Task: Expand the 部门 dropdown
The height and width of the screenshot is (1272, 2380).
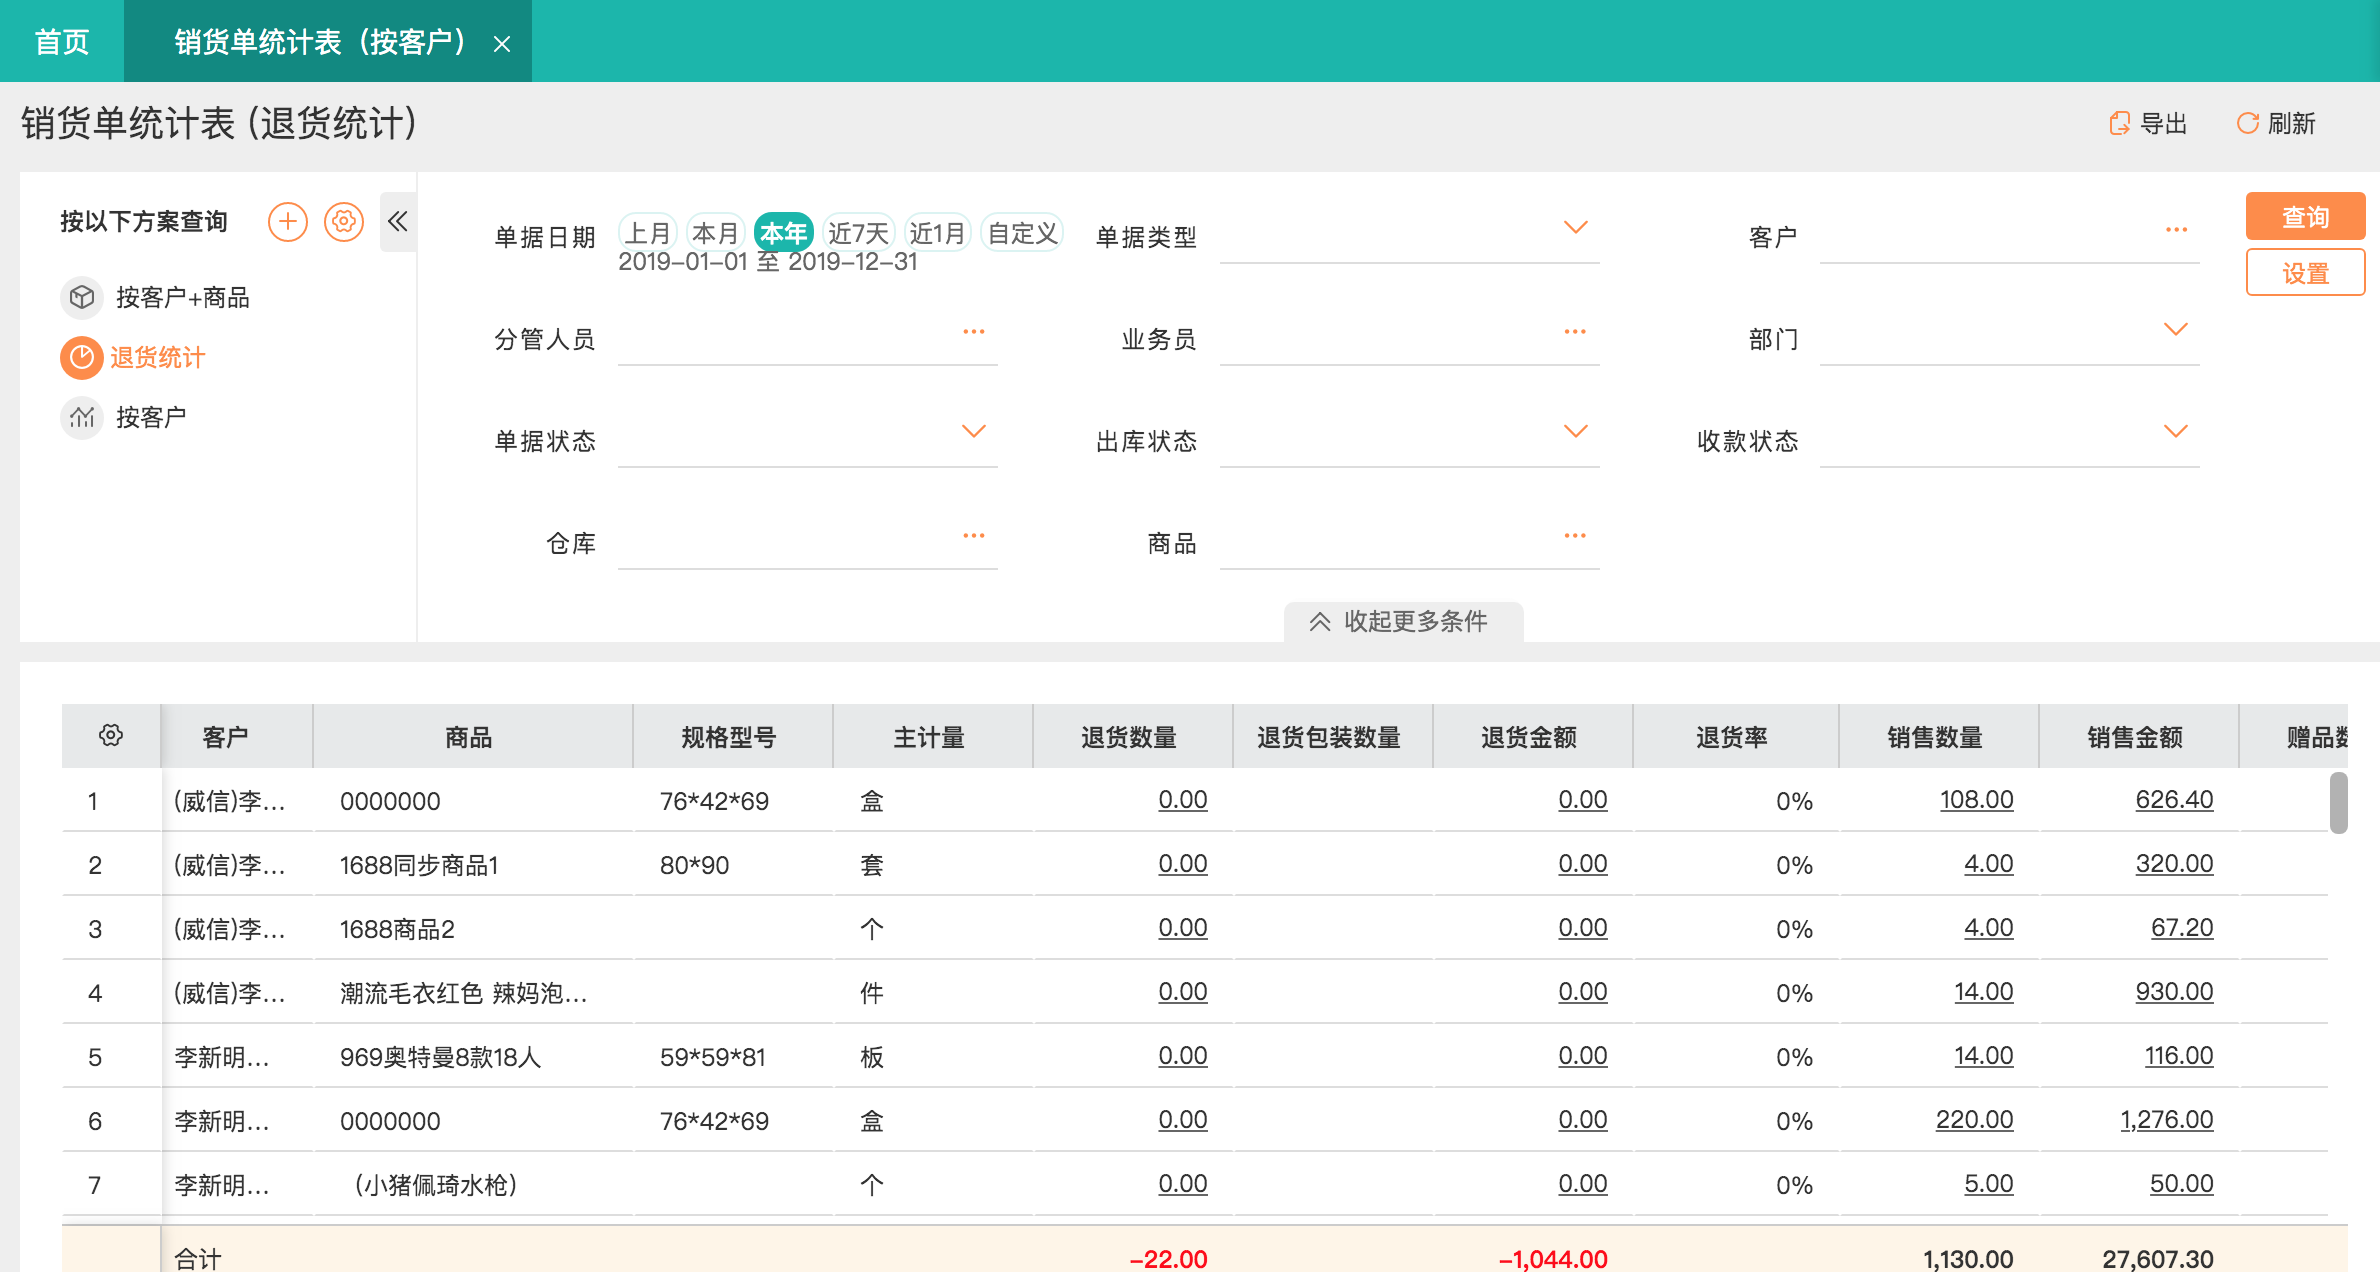Action: click(x=2177, y=332)
